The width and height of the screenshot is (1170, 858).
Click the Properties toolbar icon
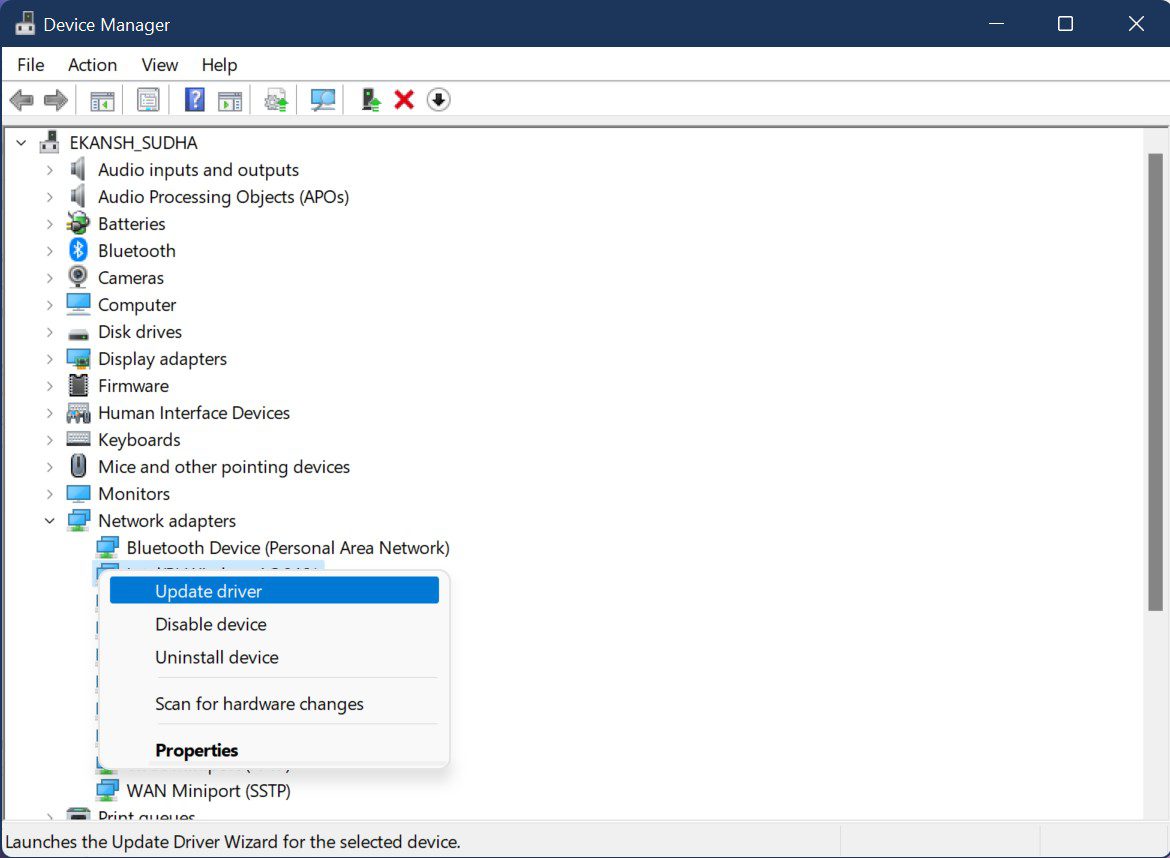tap(149, 100)
